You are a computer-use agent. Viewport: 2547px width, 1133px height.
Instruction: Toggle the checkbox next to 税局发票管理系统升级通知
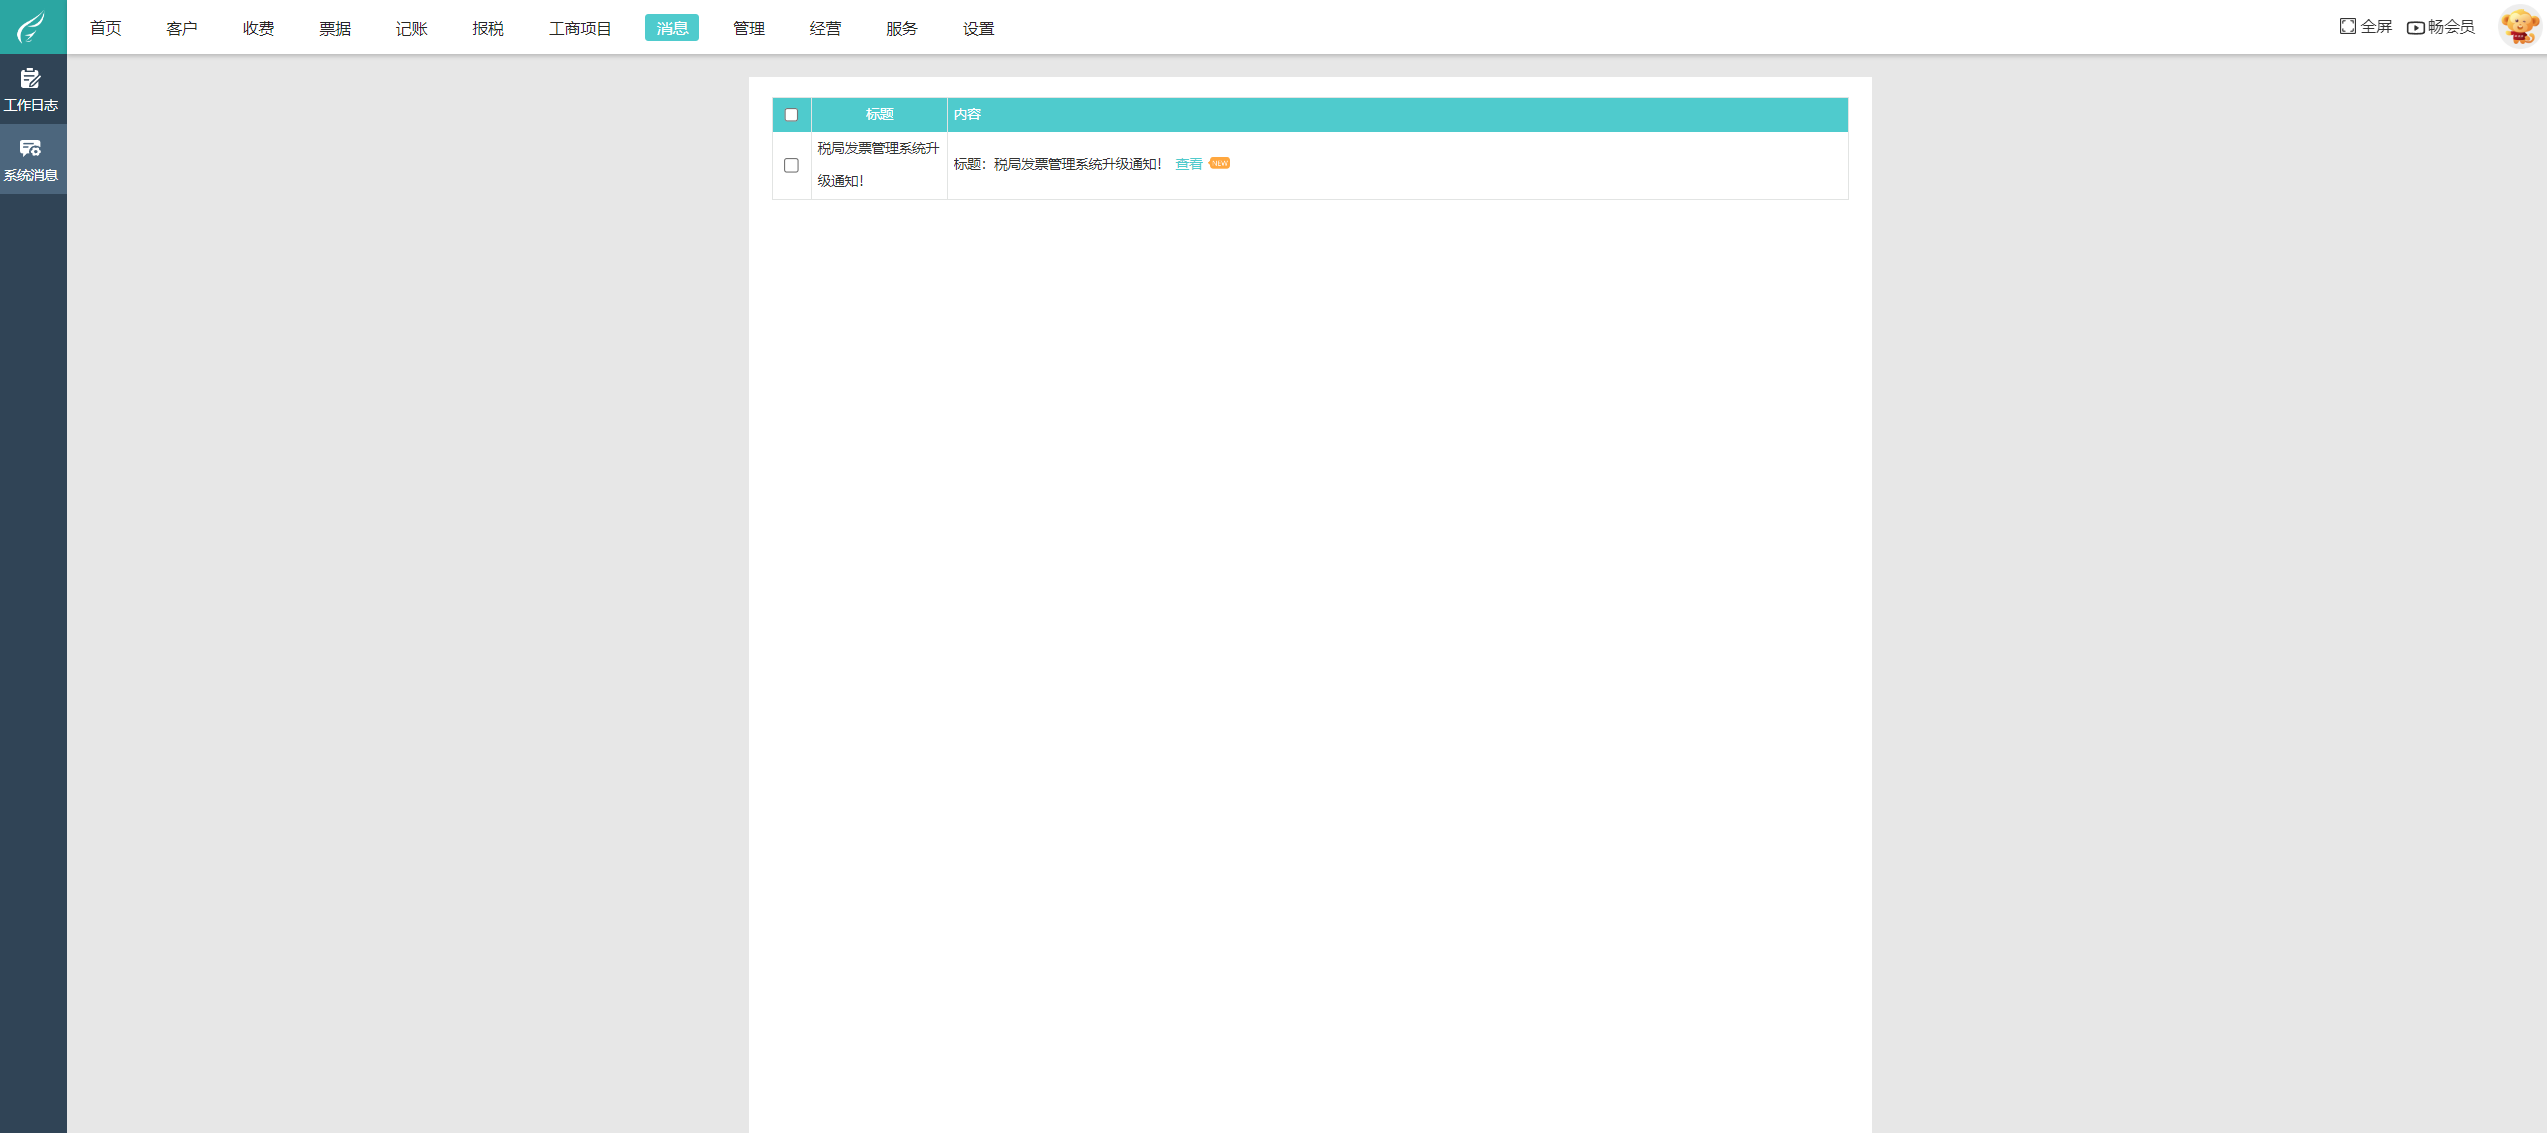pyautogui.click(x=789, y=164)
